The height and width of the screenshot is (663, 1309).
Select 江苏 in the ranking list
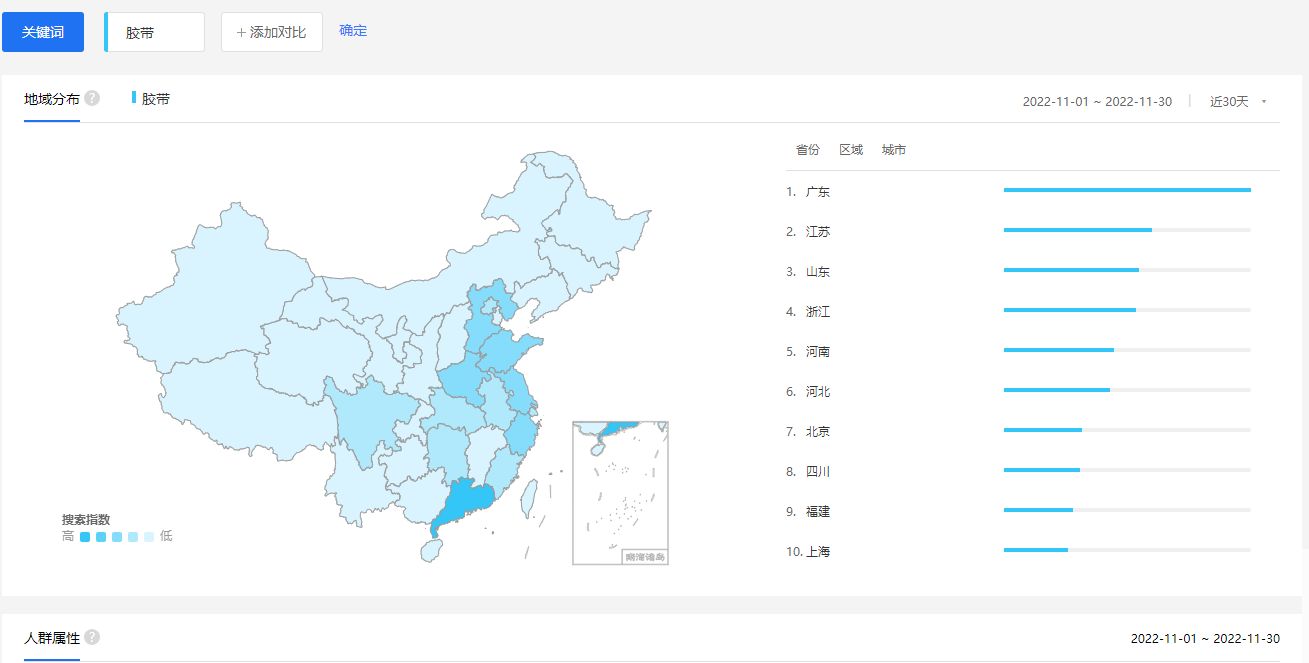click(818, 231)
